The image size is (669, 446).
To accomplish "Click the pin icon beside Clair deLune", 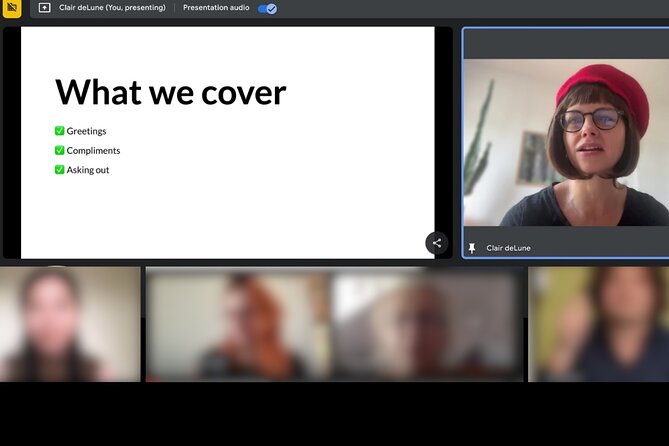I will coord(472,247).
